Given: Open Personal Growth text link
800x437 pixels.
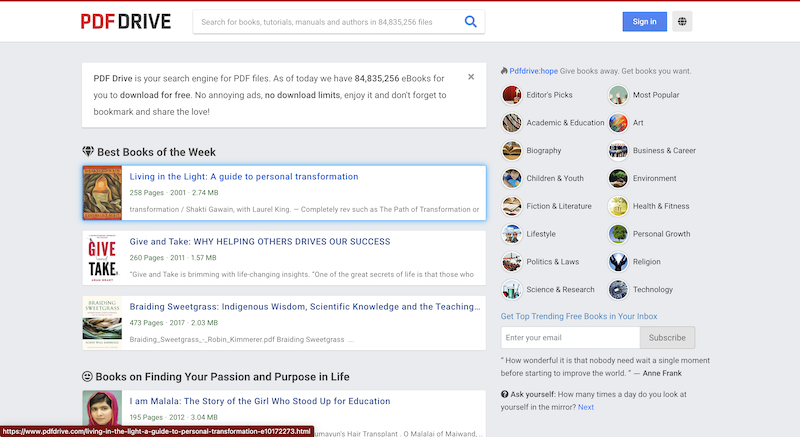Looking at the screenshot, I should point(661,234).
